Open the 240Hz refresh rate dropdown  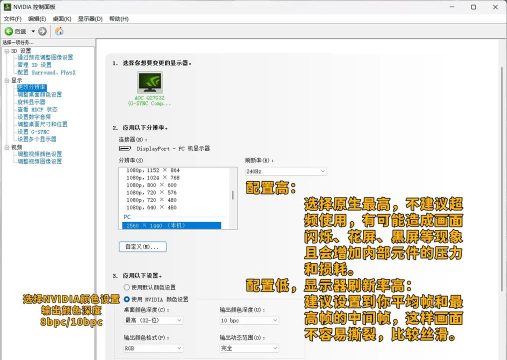pos(286,171)
